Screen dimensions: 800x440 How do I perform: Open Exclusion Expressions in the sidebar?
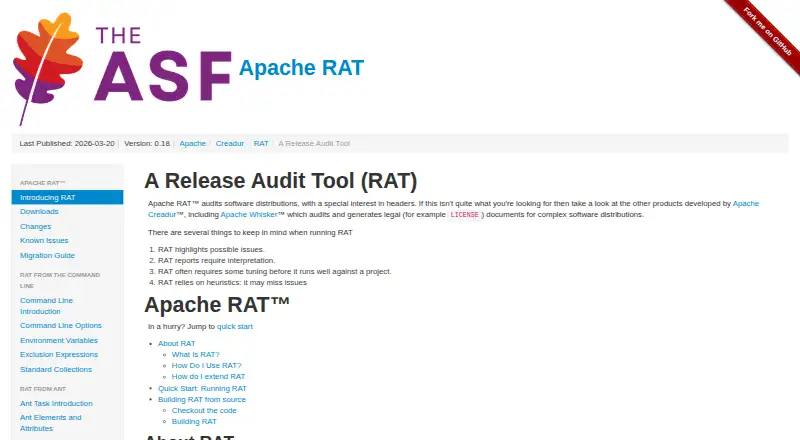pyautogui.click(x=59, y=354)
